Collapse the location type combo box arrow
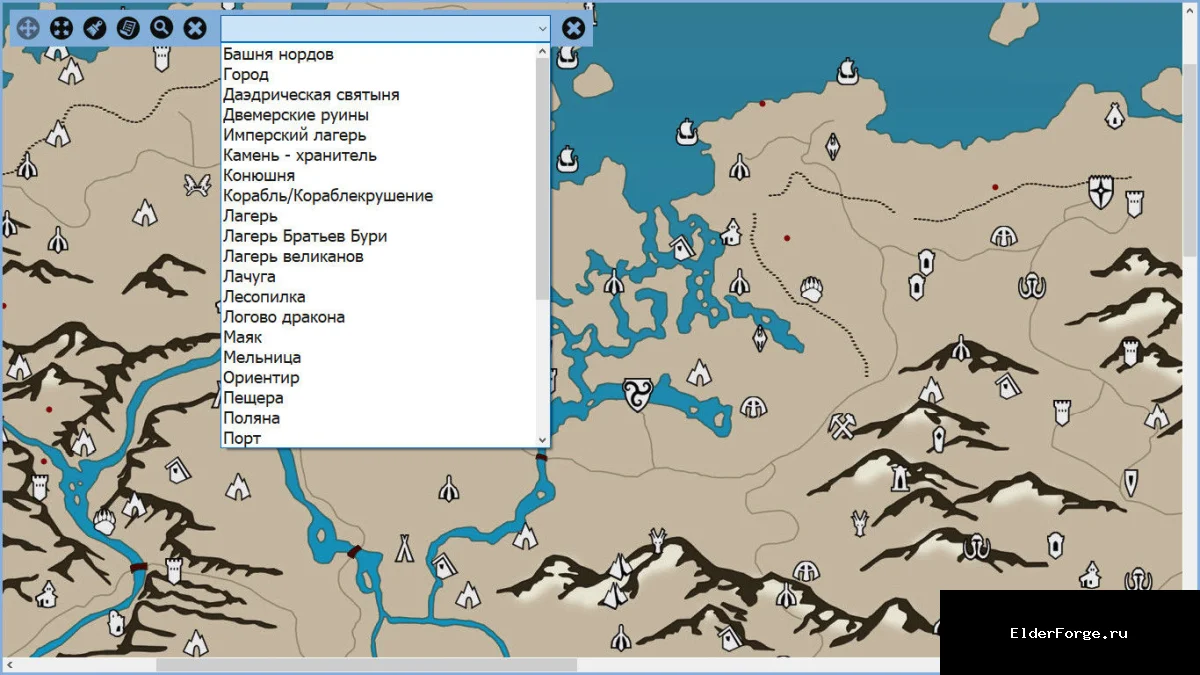This screenshot has width=1200, height=675. pos(542,29)
